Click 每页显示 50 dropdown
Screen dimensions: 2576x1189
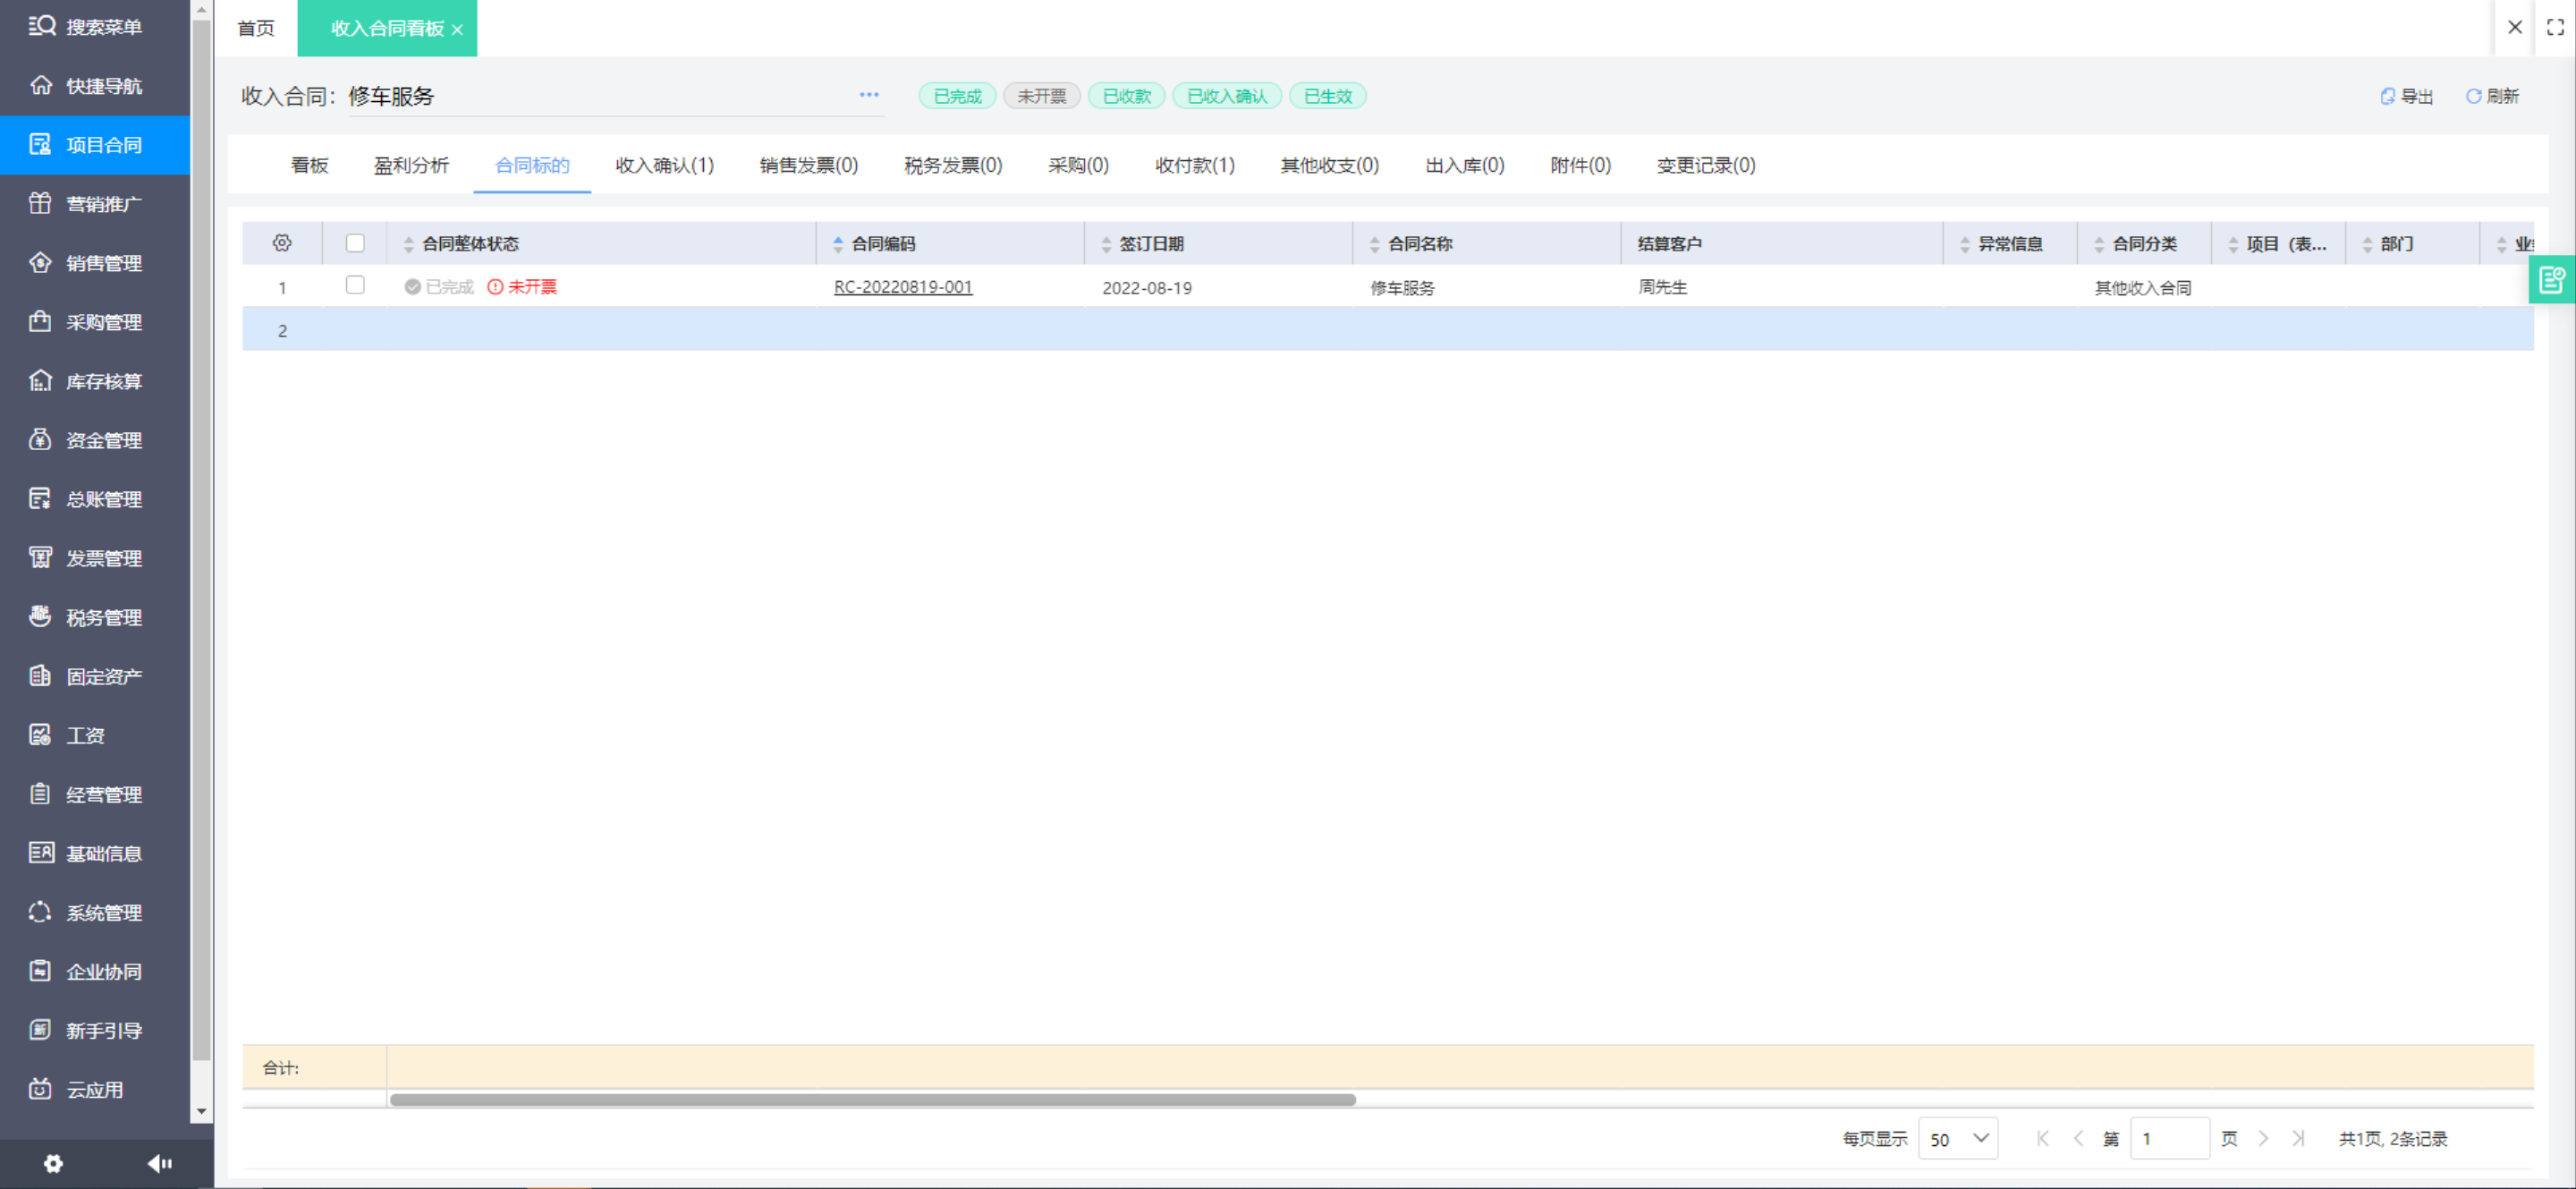pyautogui.click(x=1958, y=1138)
